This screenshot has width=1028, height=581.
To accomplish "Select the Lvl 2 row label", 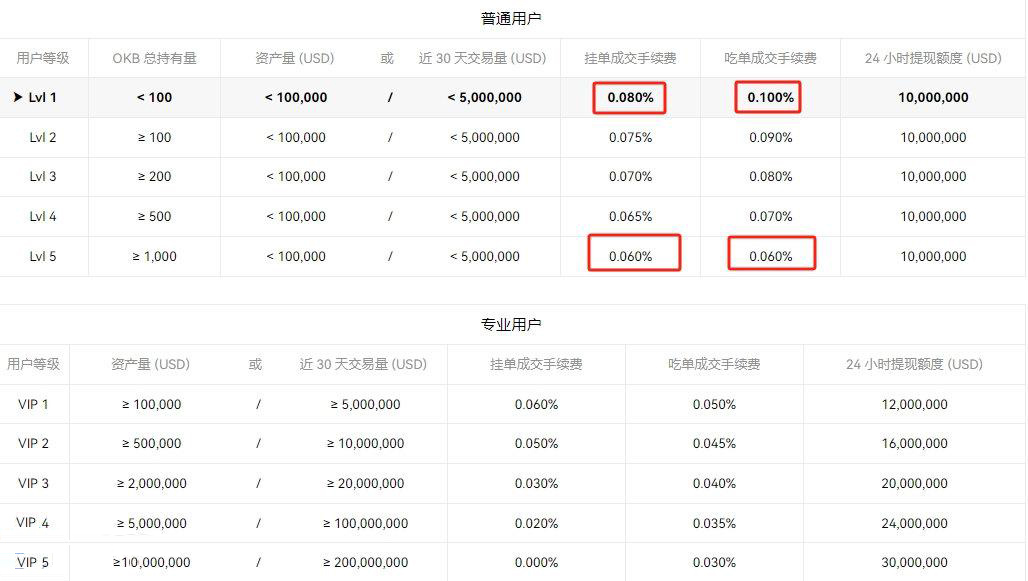I will click(x=43, y=137).
